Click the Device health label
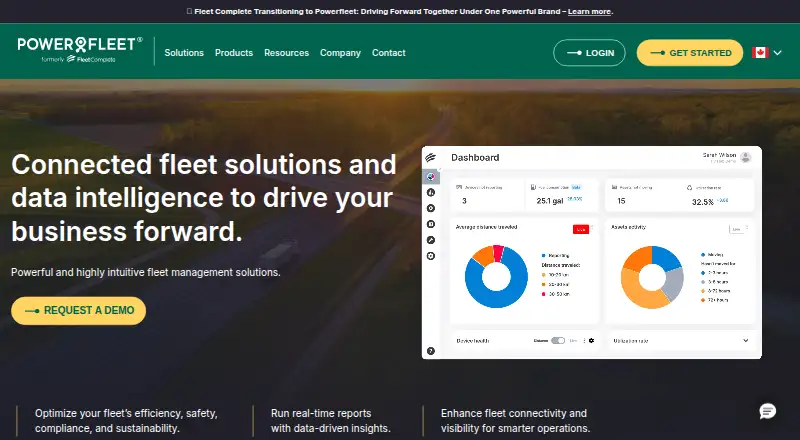The height and width of the screenshot is (440, 800). (473, 340)
